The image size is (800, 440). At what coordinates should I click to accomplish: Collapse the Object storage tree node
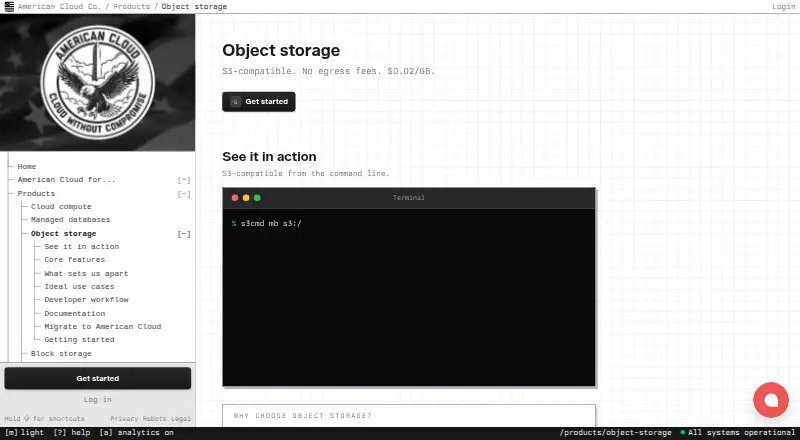pos(184,234)
